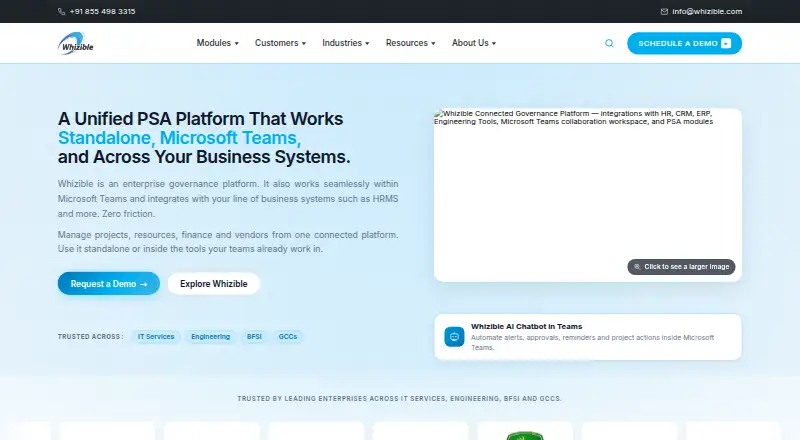Click the Whizible logo
Viewport: 800px width, 440px height.
click(76, 43)
